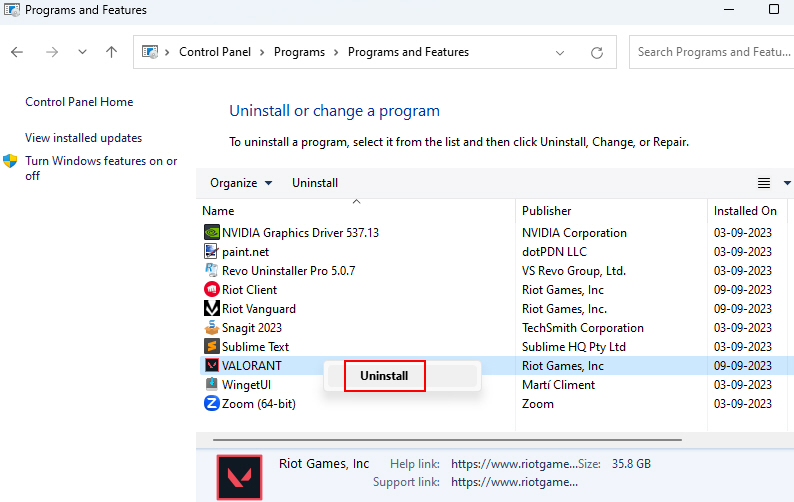Open Turn Windows features on or off
The width and height of the screenshot is (794, 502).
tap(101, 168)
